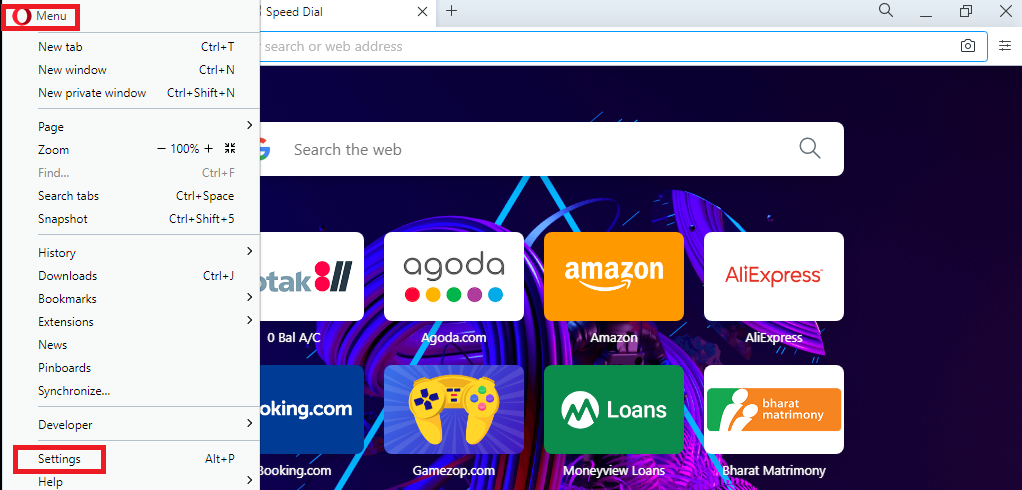The width and height of the screenshot is (1022, 490).
Task: Decrease zoom with the minus button
Action: tap(162, 149)
